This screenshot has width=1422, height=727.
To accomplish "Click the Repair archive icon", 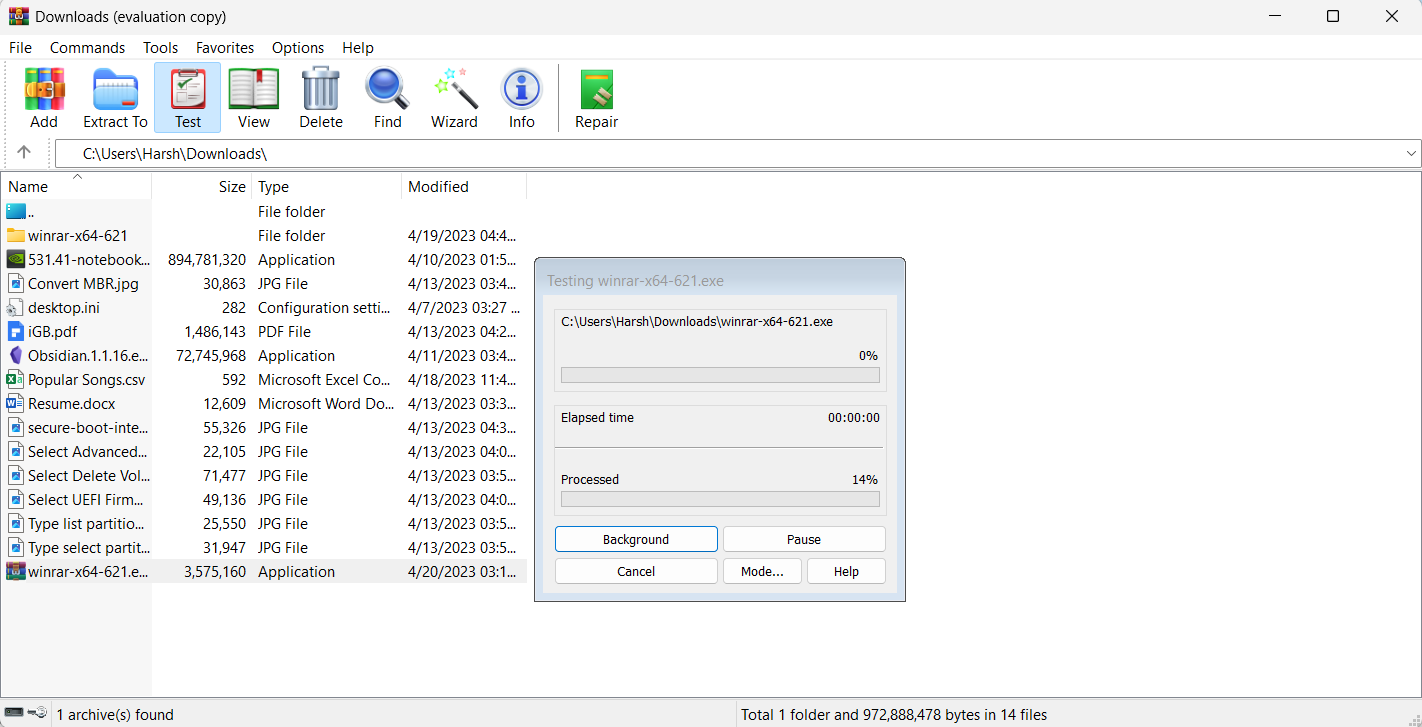I will click(596, 98).
